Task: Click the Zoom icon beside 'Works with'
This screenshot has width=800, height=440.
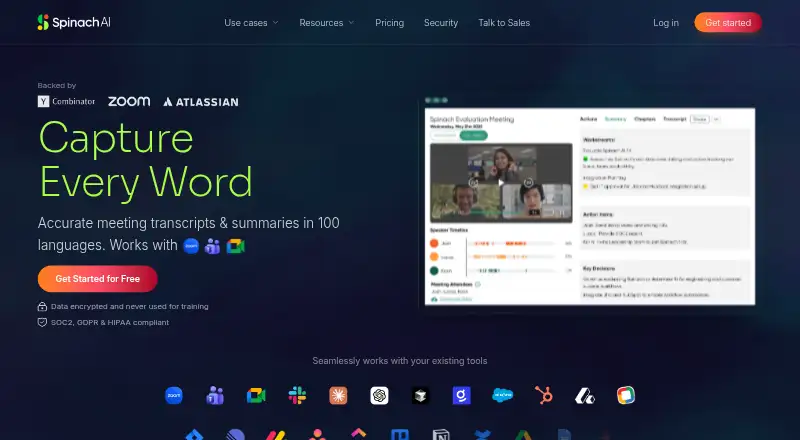Action: point(191,246)
